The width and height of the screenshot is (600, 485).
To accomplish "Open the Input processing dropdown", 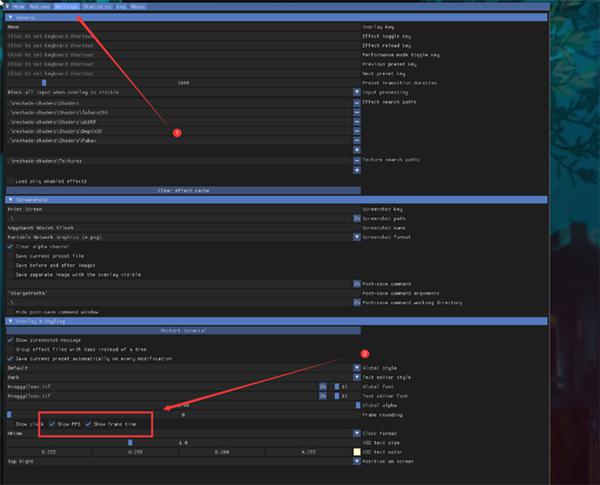I will point(356,93).
